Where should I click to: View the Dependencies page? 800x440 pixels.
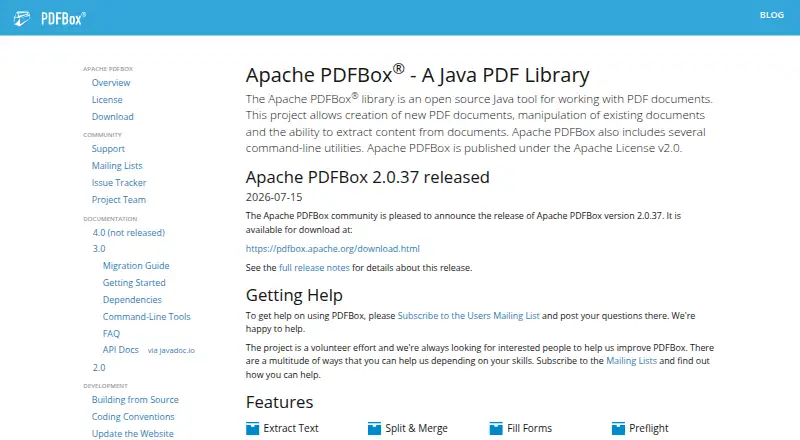[x=132, y=300]
